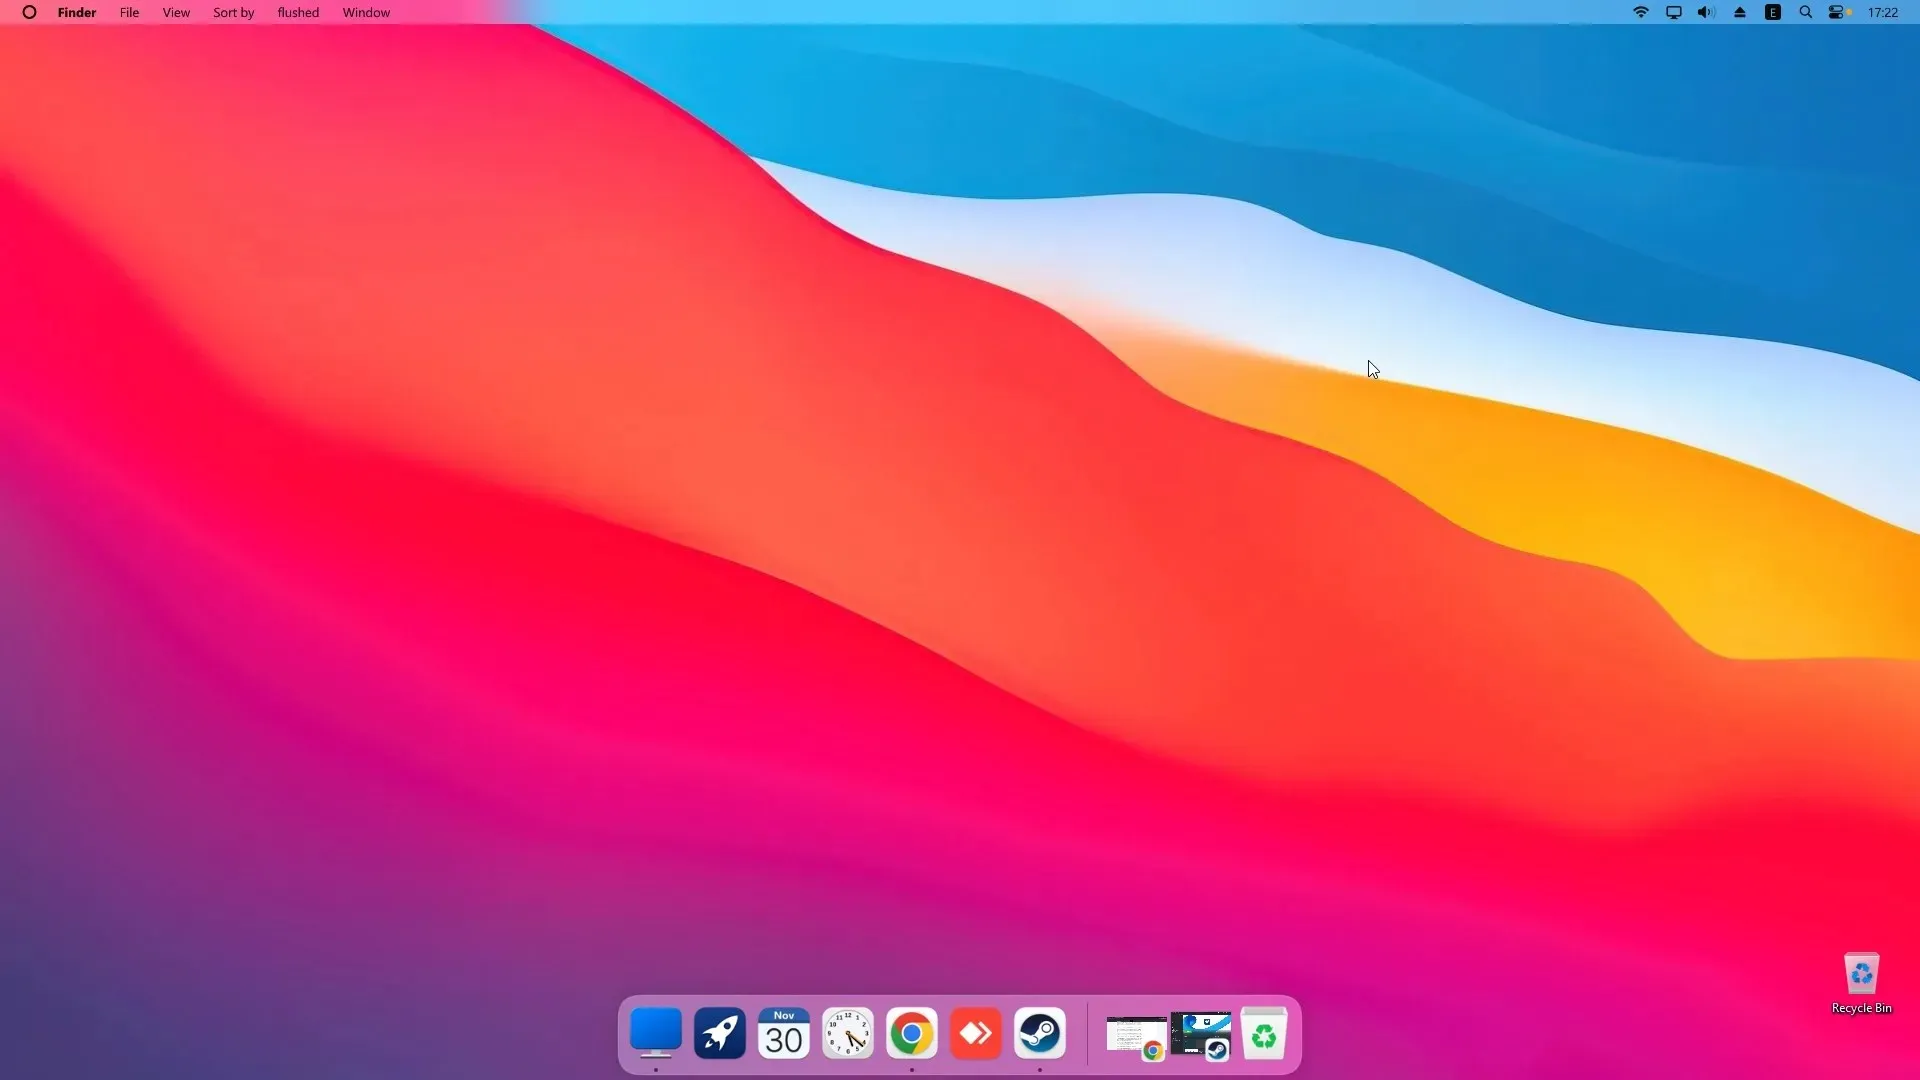Toggle battery status indicator
This screenshot has height=1080, width=1920.
click(x=1836, y=12)
